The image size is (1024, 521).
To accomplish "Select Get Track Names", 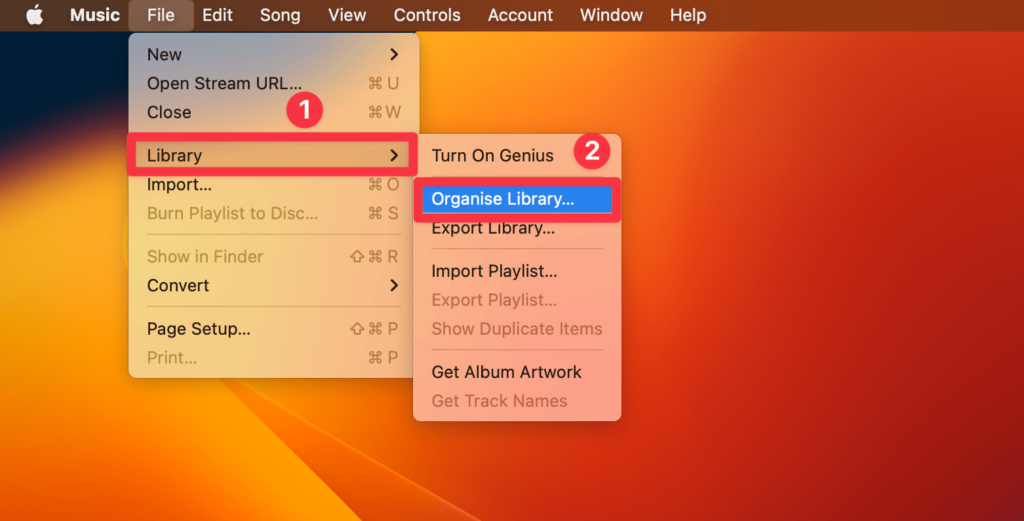I will [517, 401].
